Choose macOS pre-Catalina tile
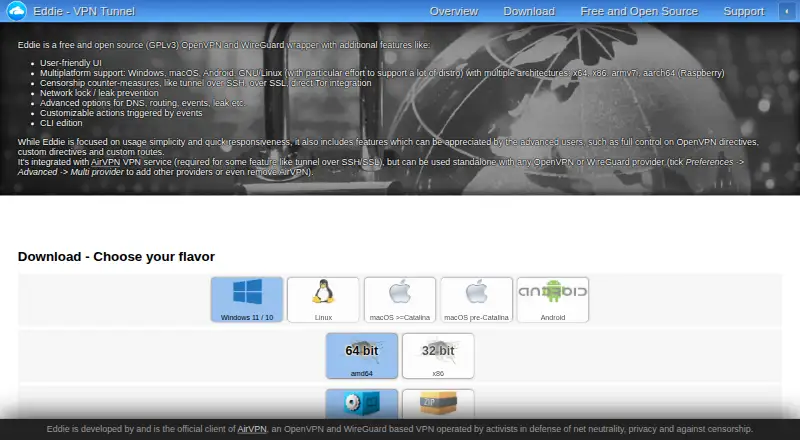Screen dimensions: 800x440 pyautogui.click(x=476, y=300)
